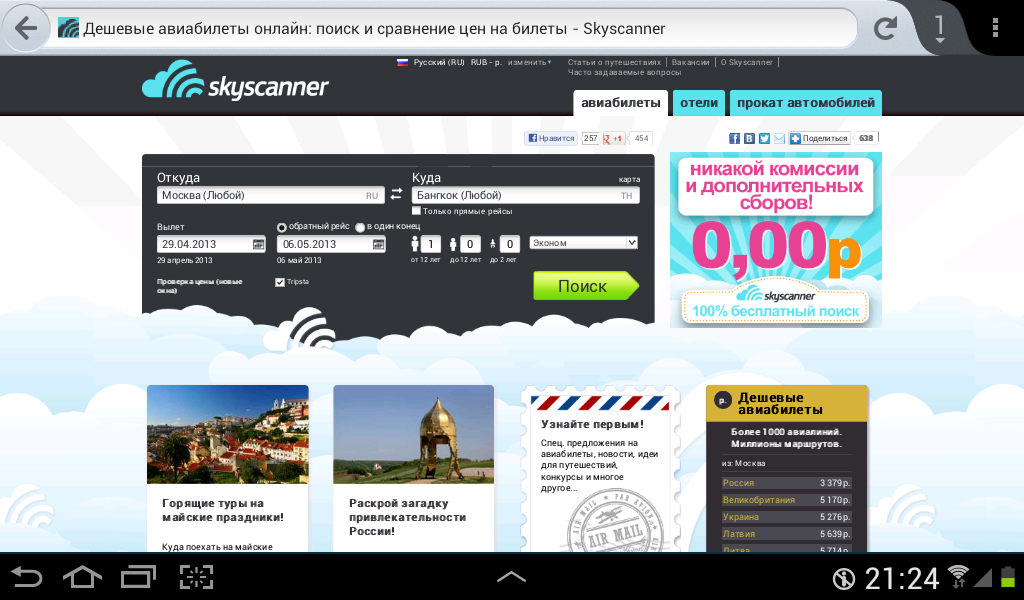Select the 'в один конец' radio option
This screenshot has height=600, width=1024.
coord(360,227)
